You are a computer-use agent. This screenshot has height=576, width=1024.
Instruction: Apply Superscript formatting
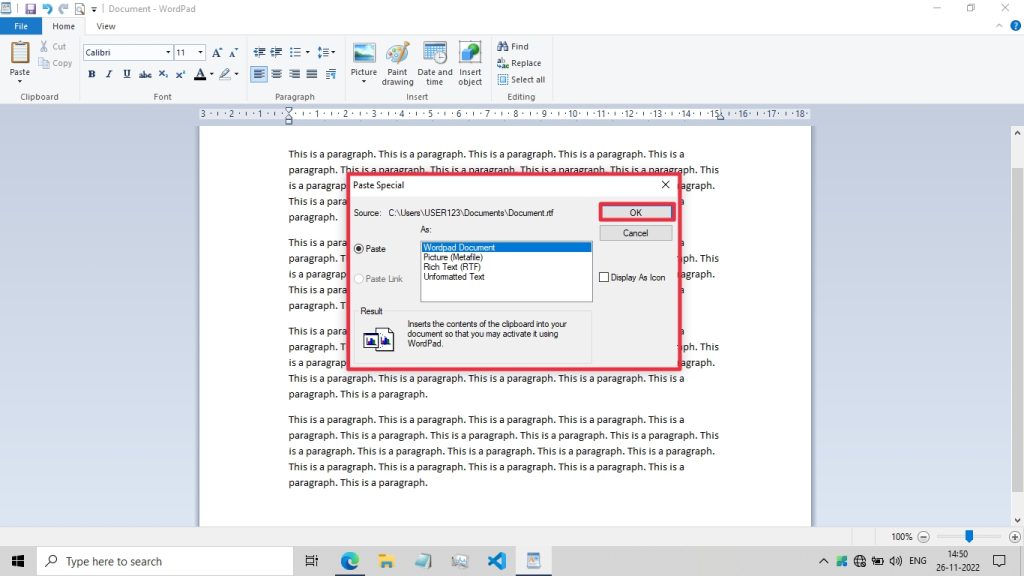180,74
